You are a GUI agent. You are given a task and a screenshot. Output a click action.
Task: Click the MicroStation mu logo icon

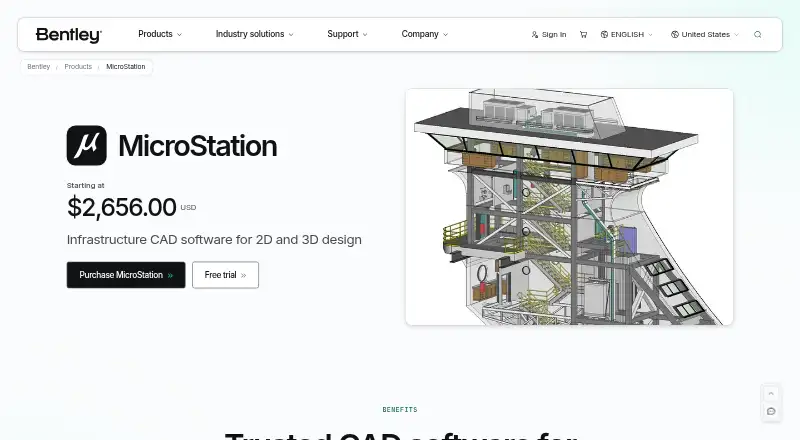coord(87,145)
